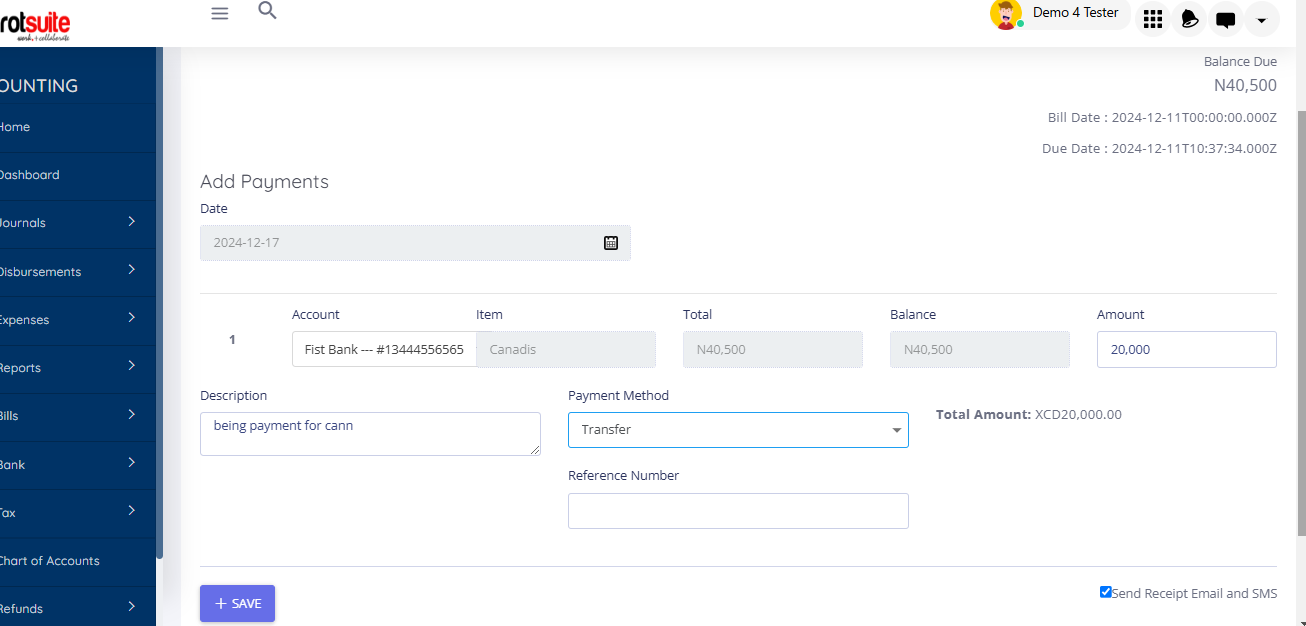Click the search magnifier icon
1306x626 pixels.
[x=267, y=11]
